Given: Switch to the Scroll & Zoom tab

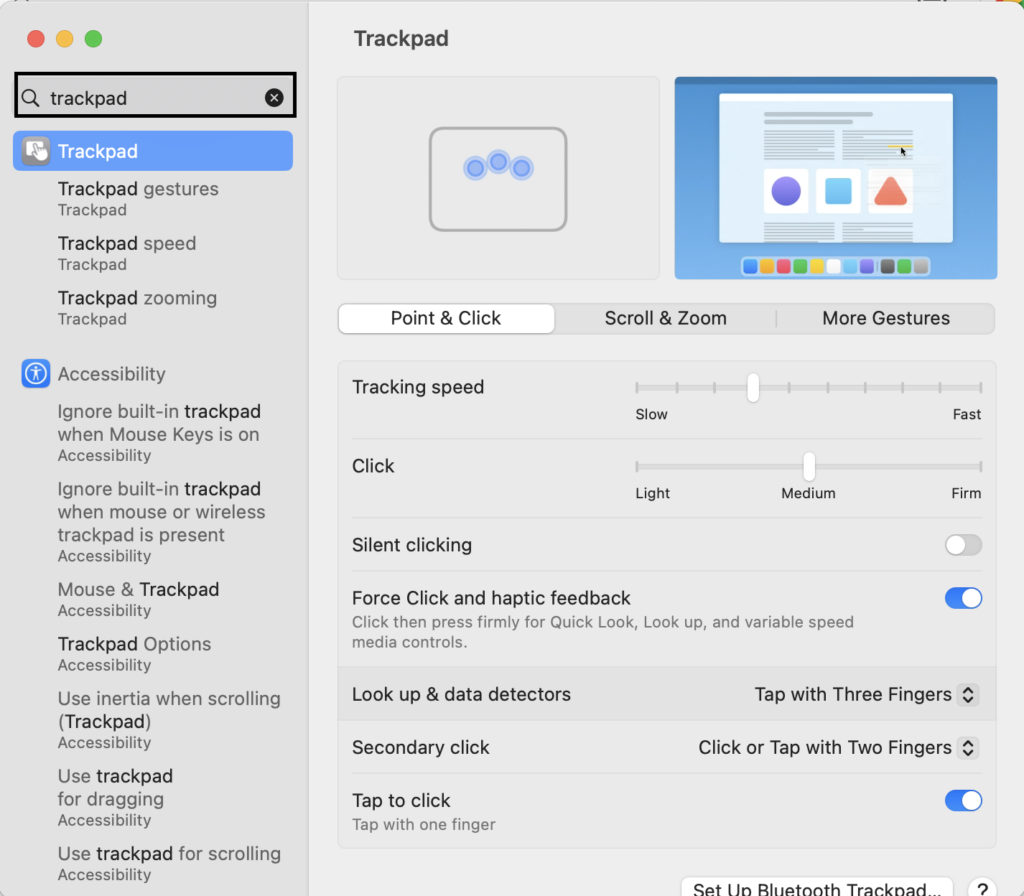Looking at the screenshot, I should [x=665, y=319].
